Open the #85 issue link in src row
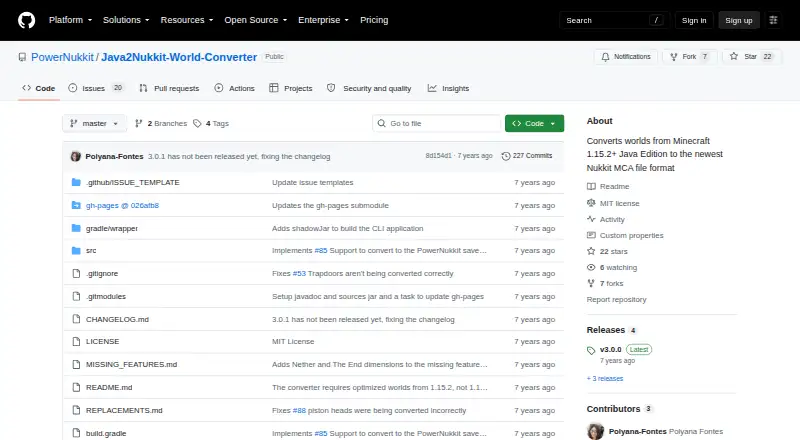Viewport: 800px width, 440px height. (321, 251)
